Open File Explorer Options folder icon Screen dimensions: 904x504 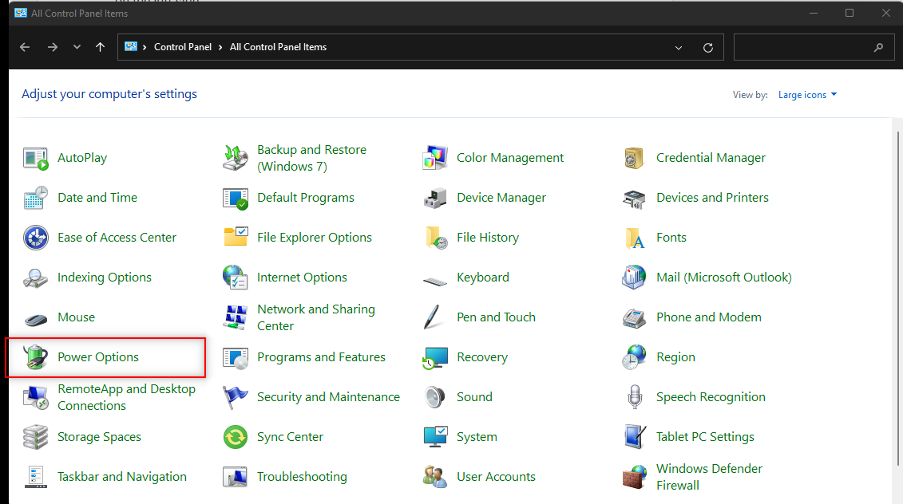235,236
